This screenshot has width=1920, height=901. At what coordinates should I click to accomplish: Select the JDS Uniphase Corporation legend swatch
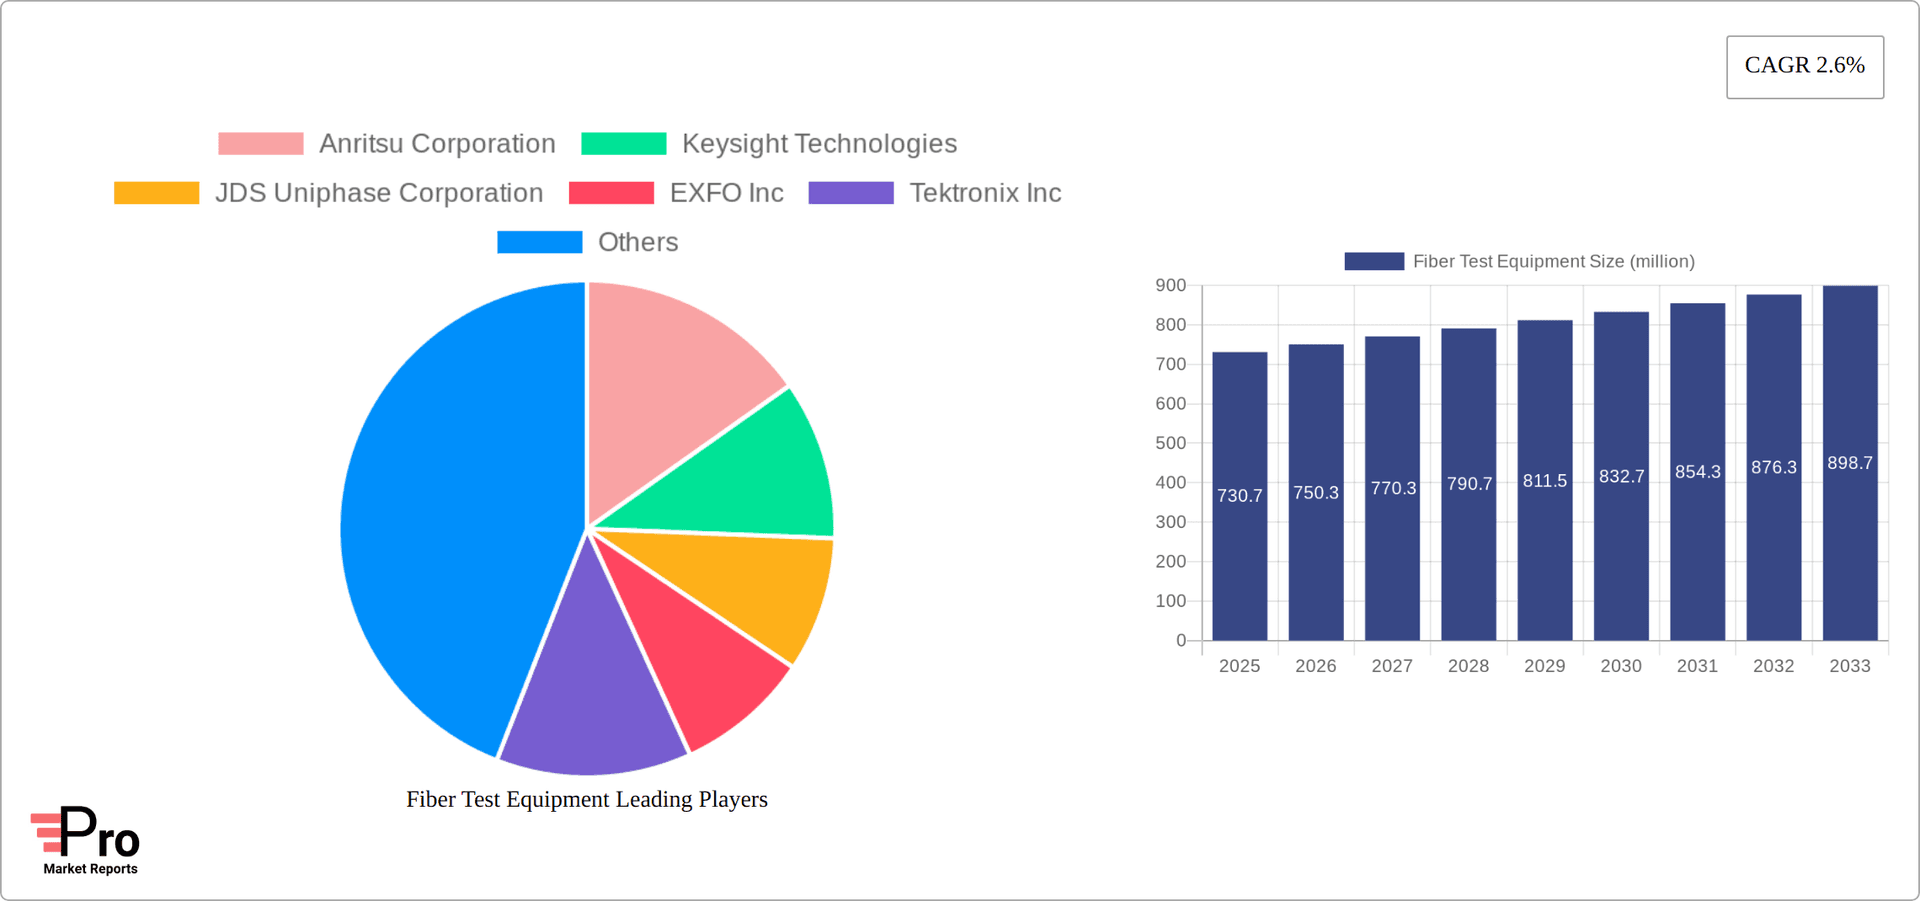[156, 192]
